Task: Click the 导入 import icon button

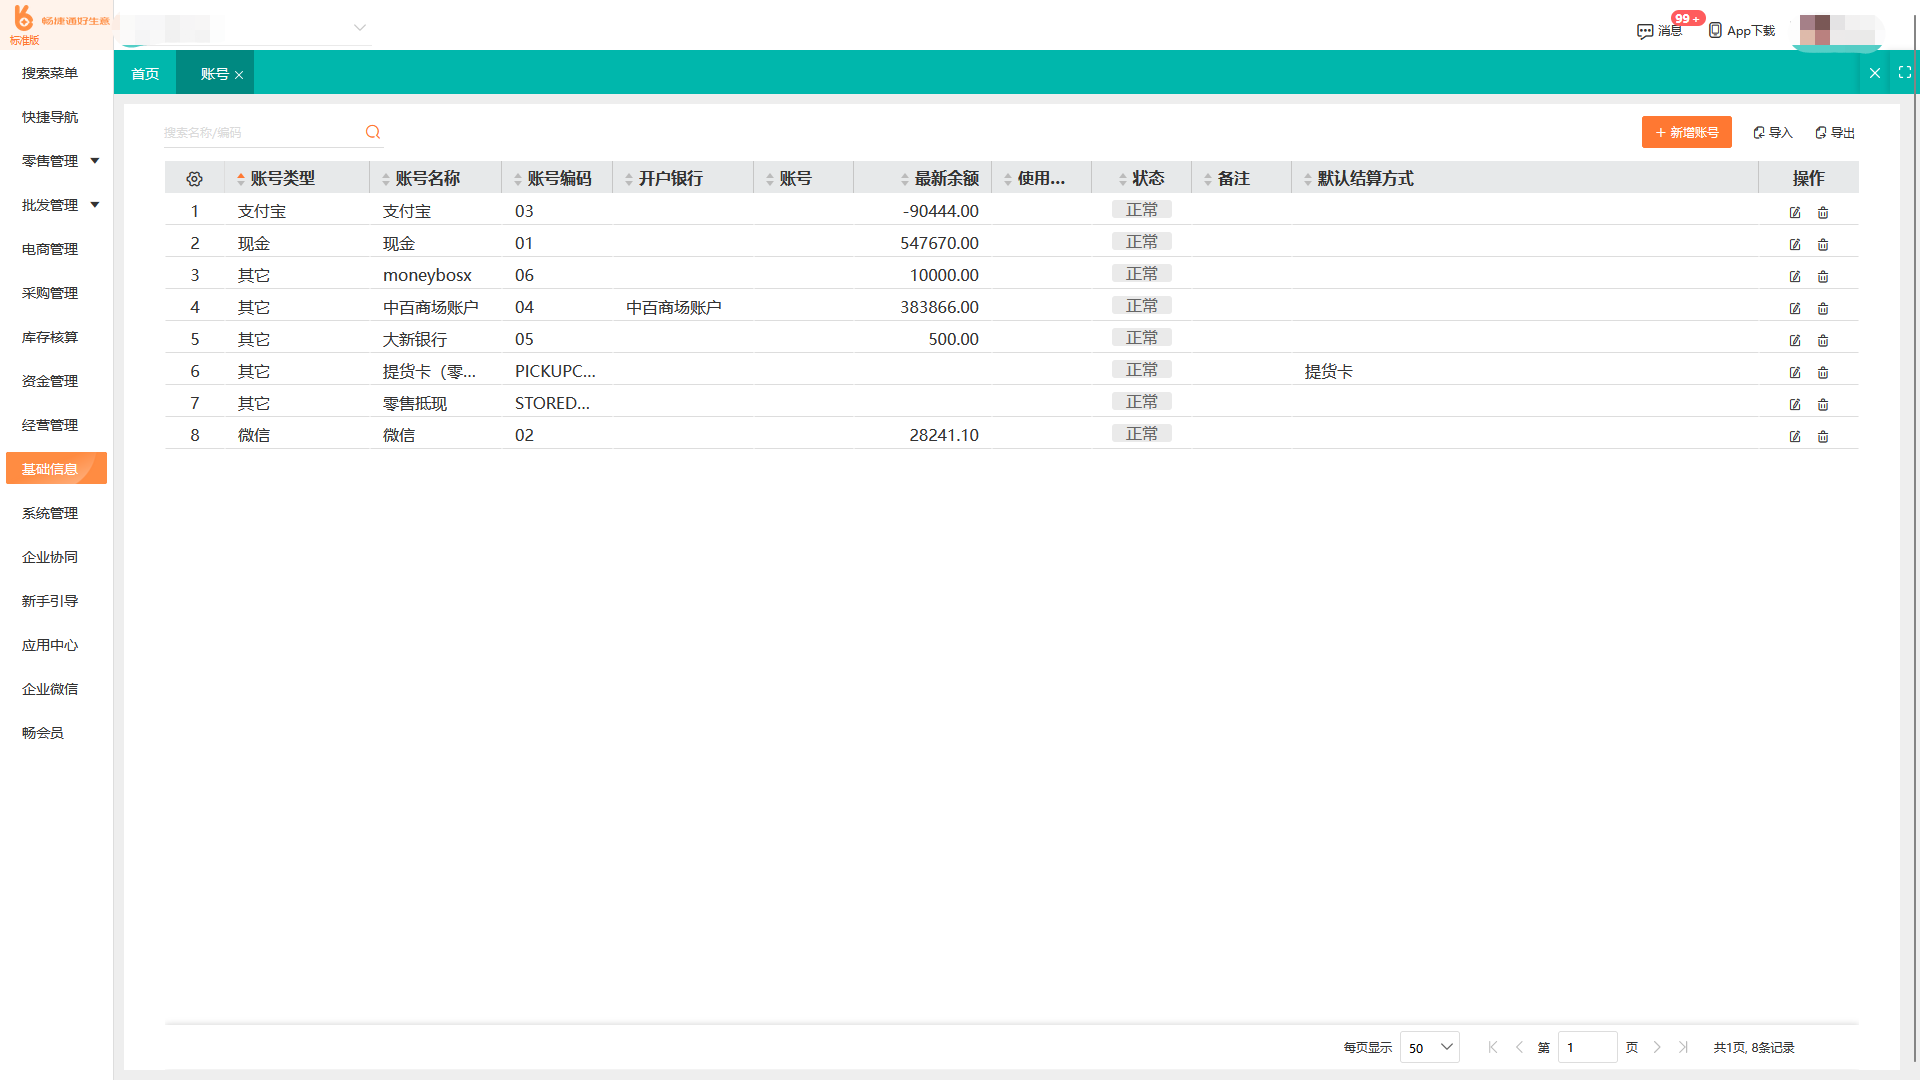Action: 1774,132
